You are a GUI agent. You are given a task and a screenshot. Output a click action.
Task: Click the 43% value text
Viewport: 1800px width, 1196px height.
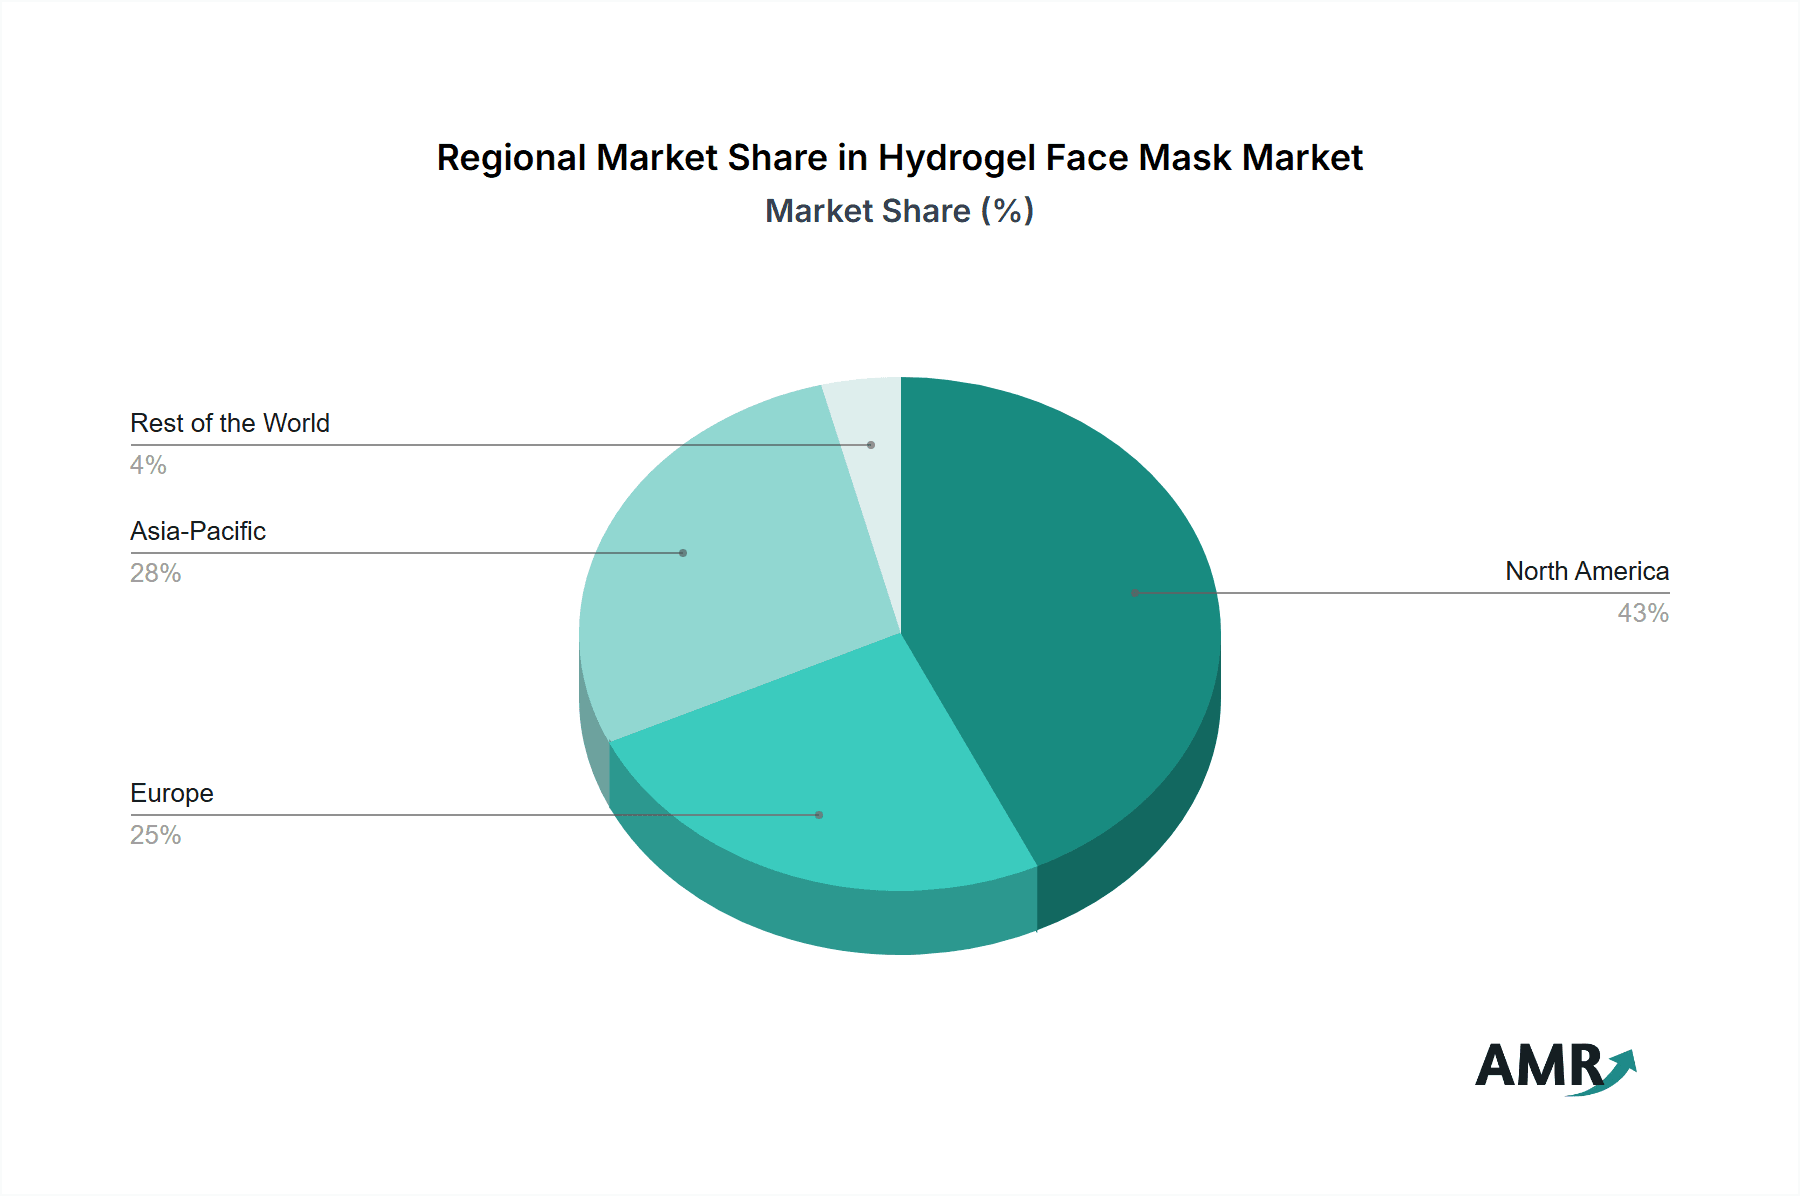pos(1644,613)
